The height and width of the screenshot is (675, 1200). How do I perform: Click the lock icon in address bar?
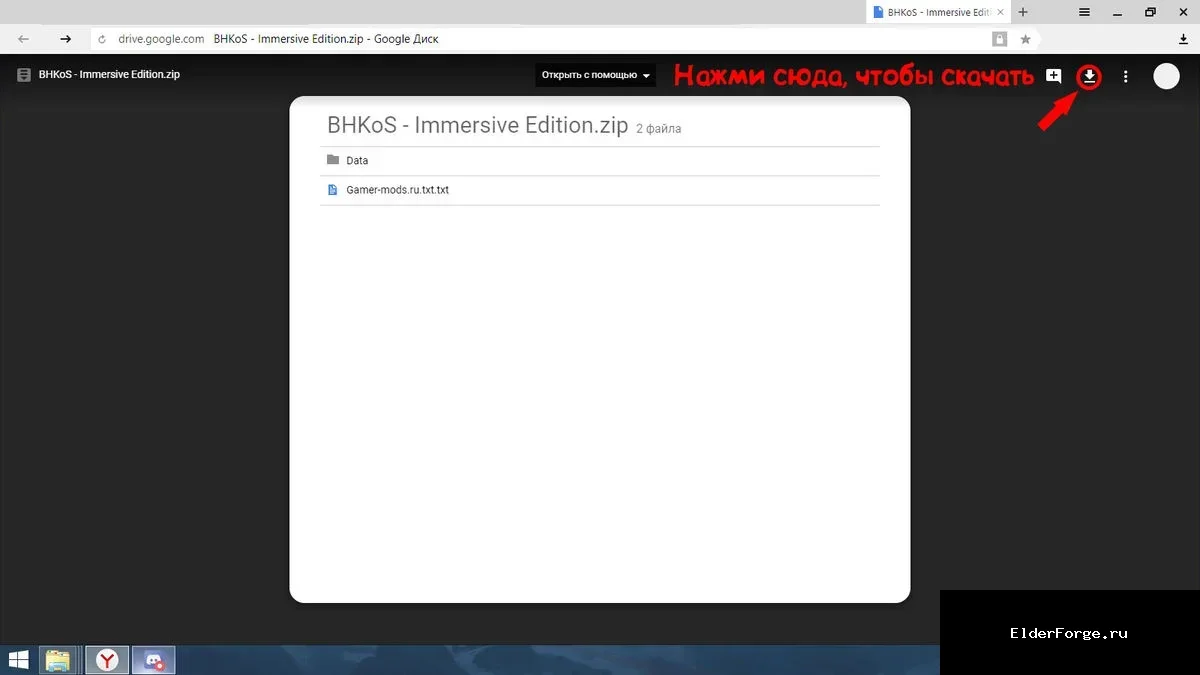999,39
